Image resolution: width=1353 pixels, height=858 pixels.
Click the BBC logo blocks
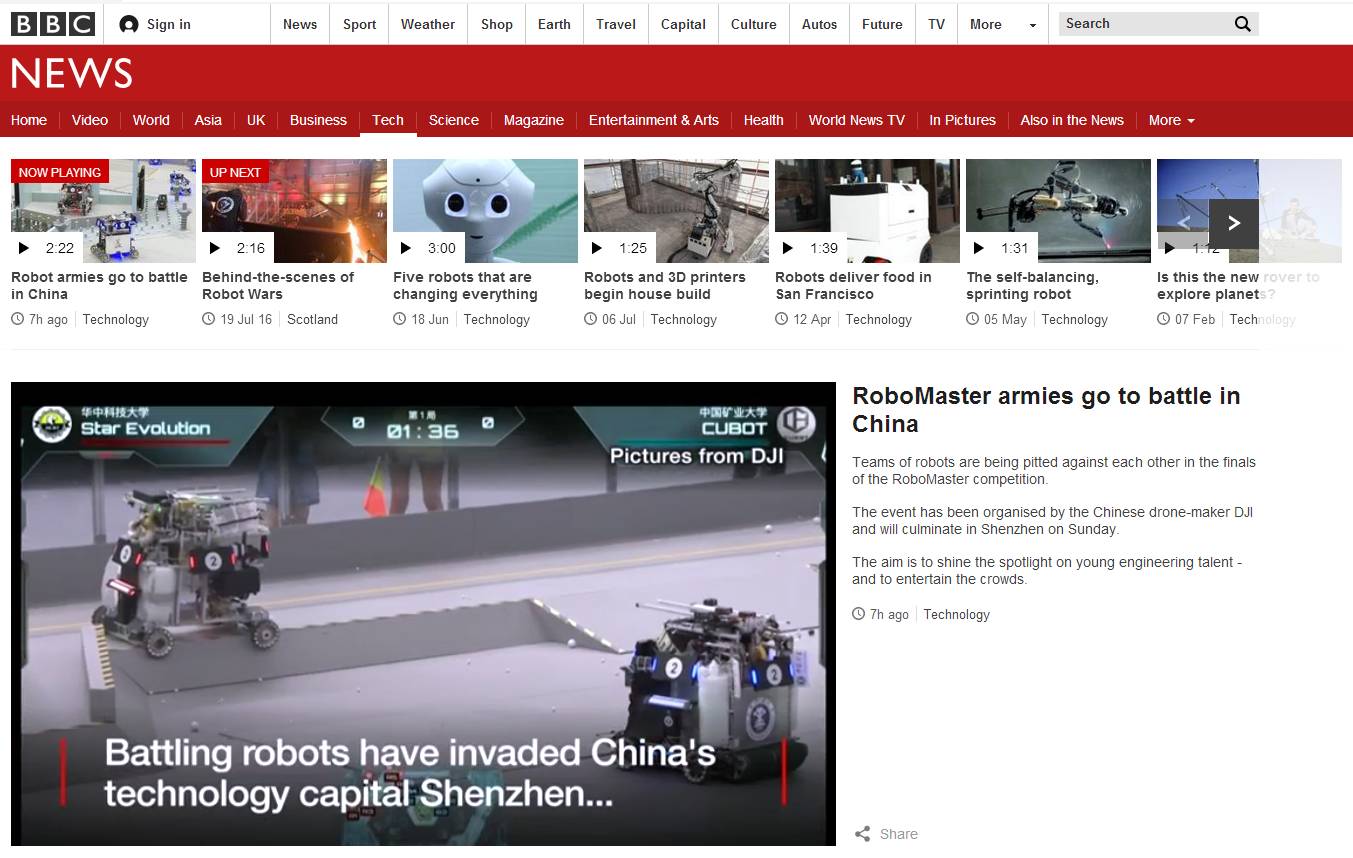coord(53,24)
